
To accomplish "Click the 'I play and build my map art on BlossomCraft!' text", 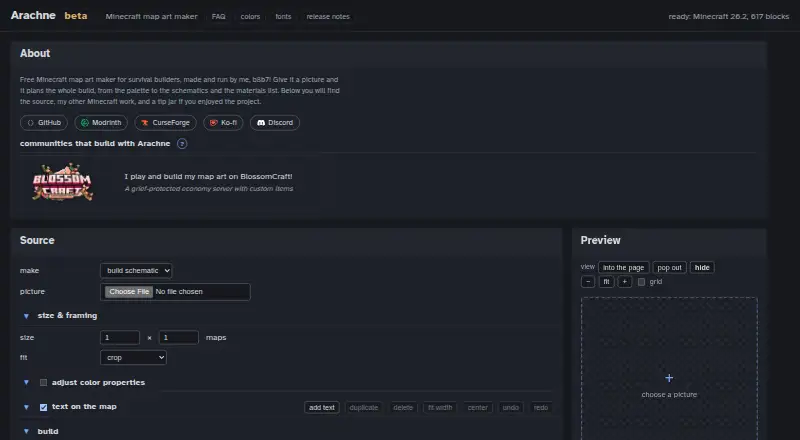I will click(208, 177).
